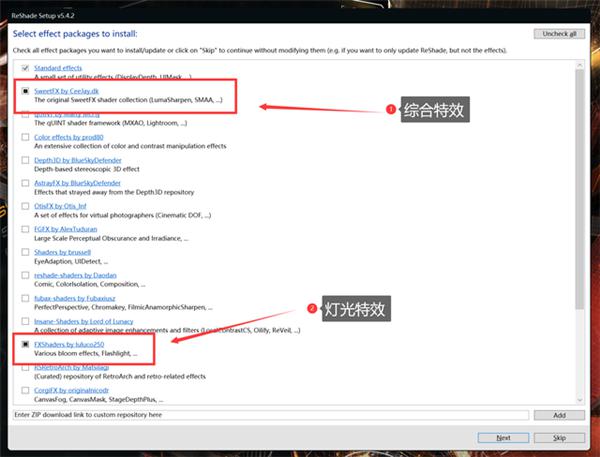
Task: Enable fubax-shaders by Fubaxiusz checkbox
Action: click(x=25, y=298)
